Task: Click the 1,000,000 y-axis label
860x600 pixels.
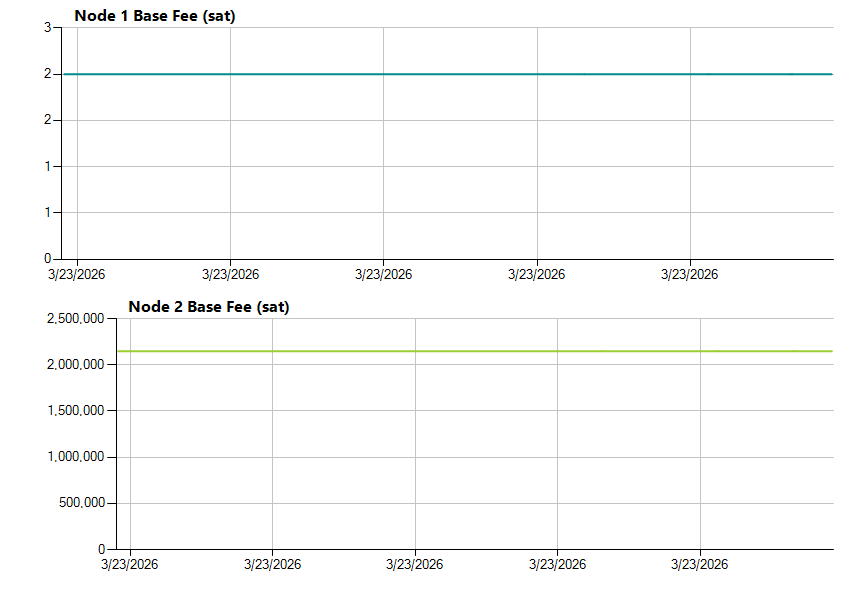Action: tap(76, 457)
